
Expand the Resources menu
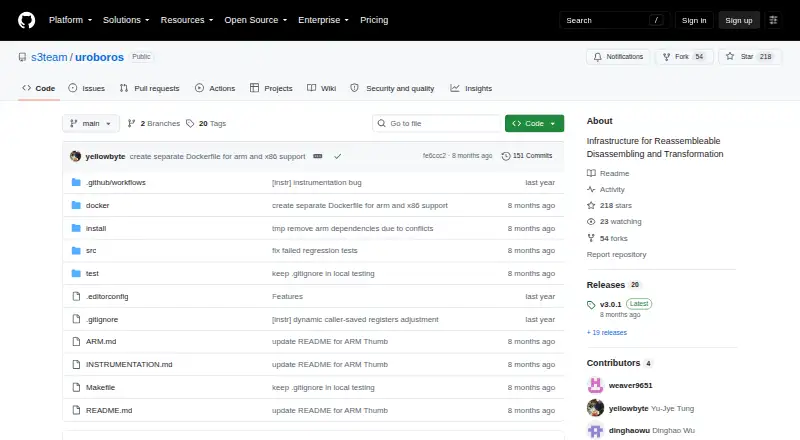(187, 20)
